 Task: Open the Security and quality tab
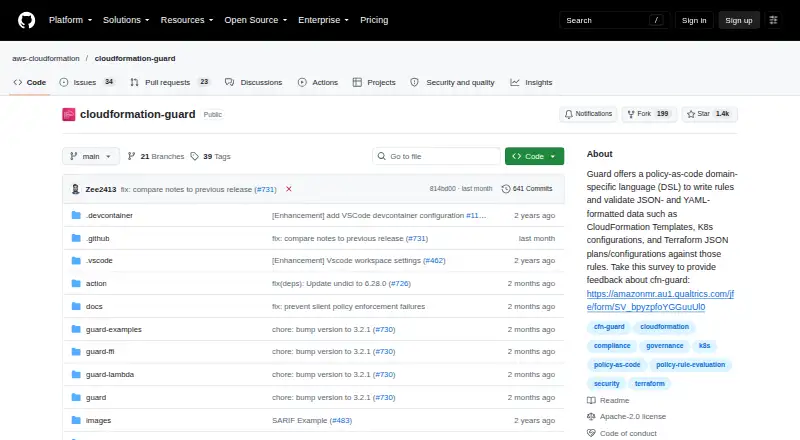click(453, 82)
